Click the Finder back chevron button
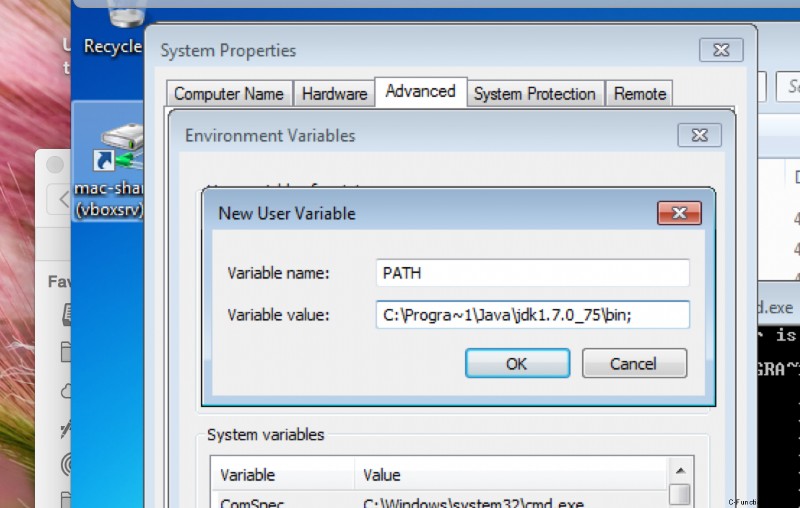The height and width of the screenshot is (508, 800). point(61,197)
